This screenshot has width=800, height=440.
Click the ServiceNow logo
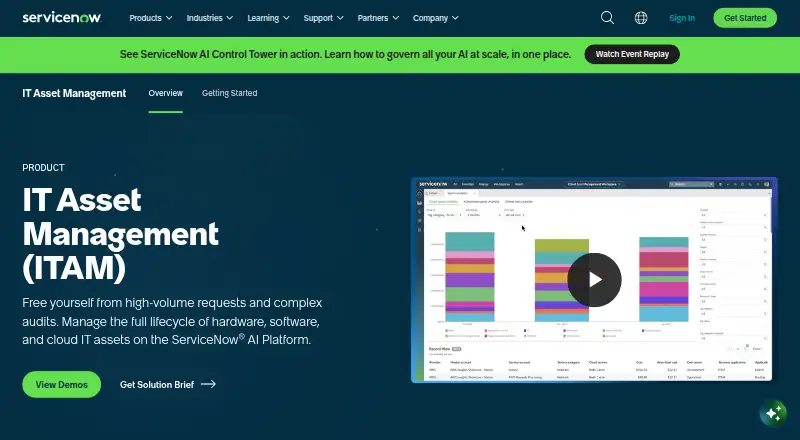(x=62, y=17)
